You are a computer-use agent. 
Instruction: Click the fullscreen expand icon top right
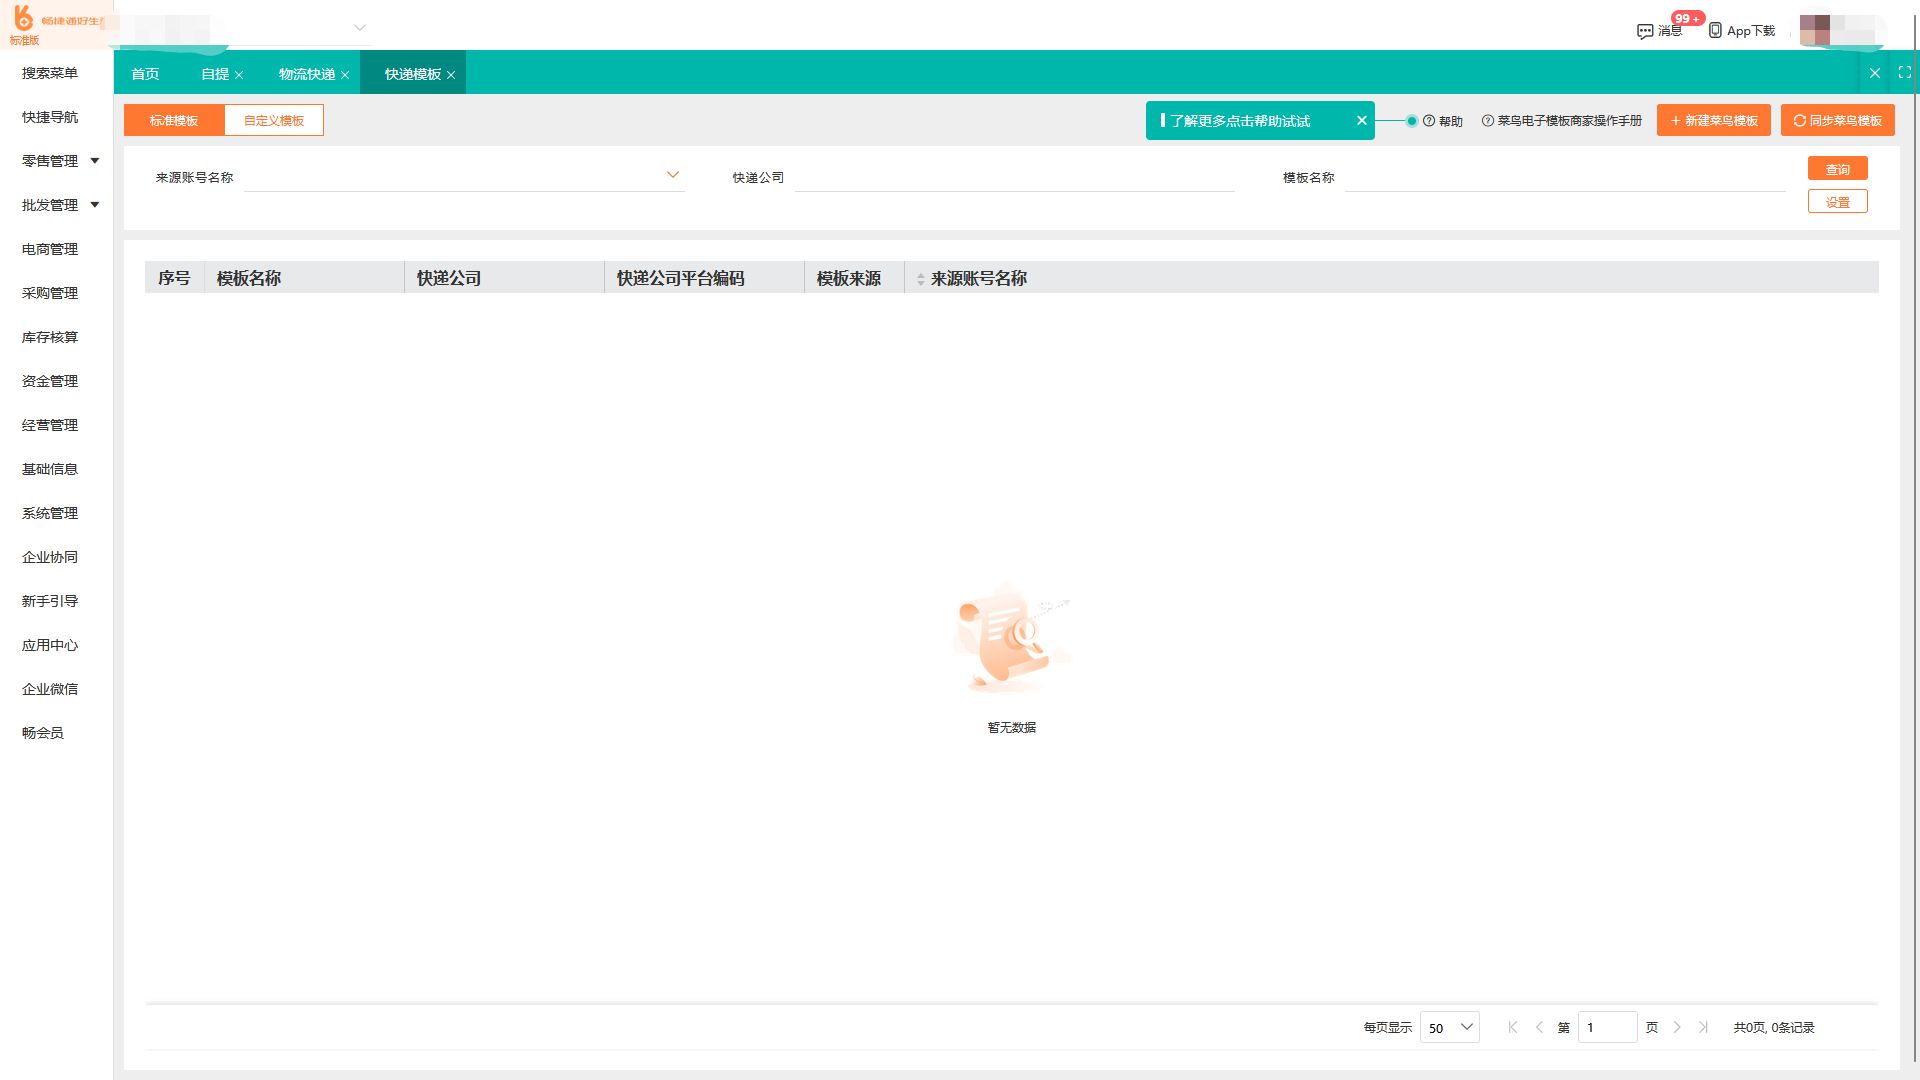pyautogui.click(x=1904, y=73)
